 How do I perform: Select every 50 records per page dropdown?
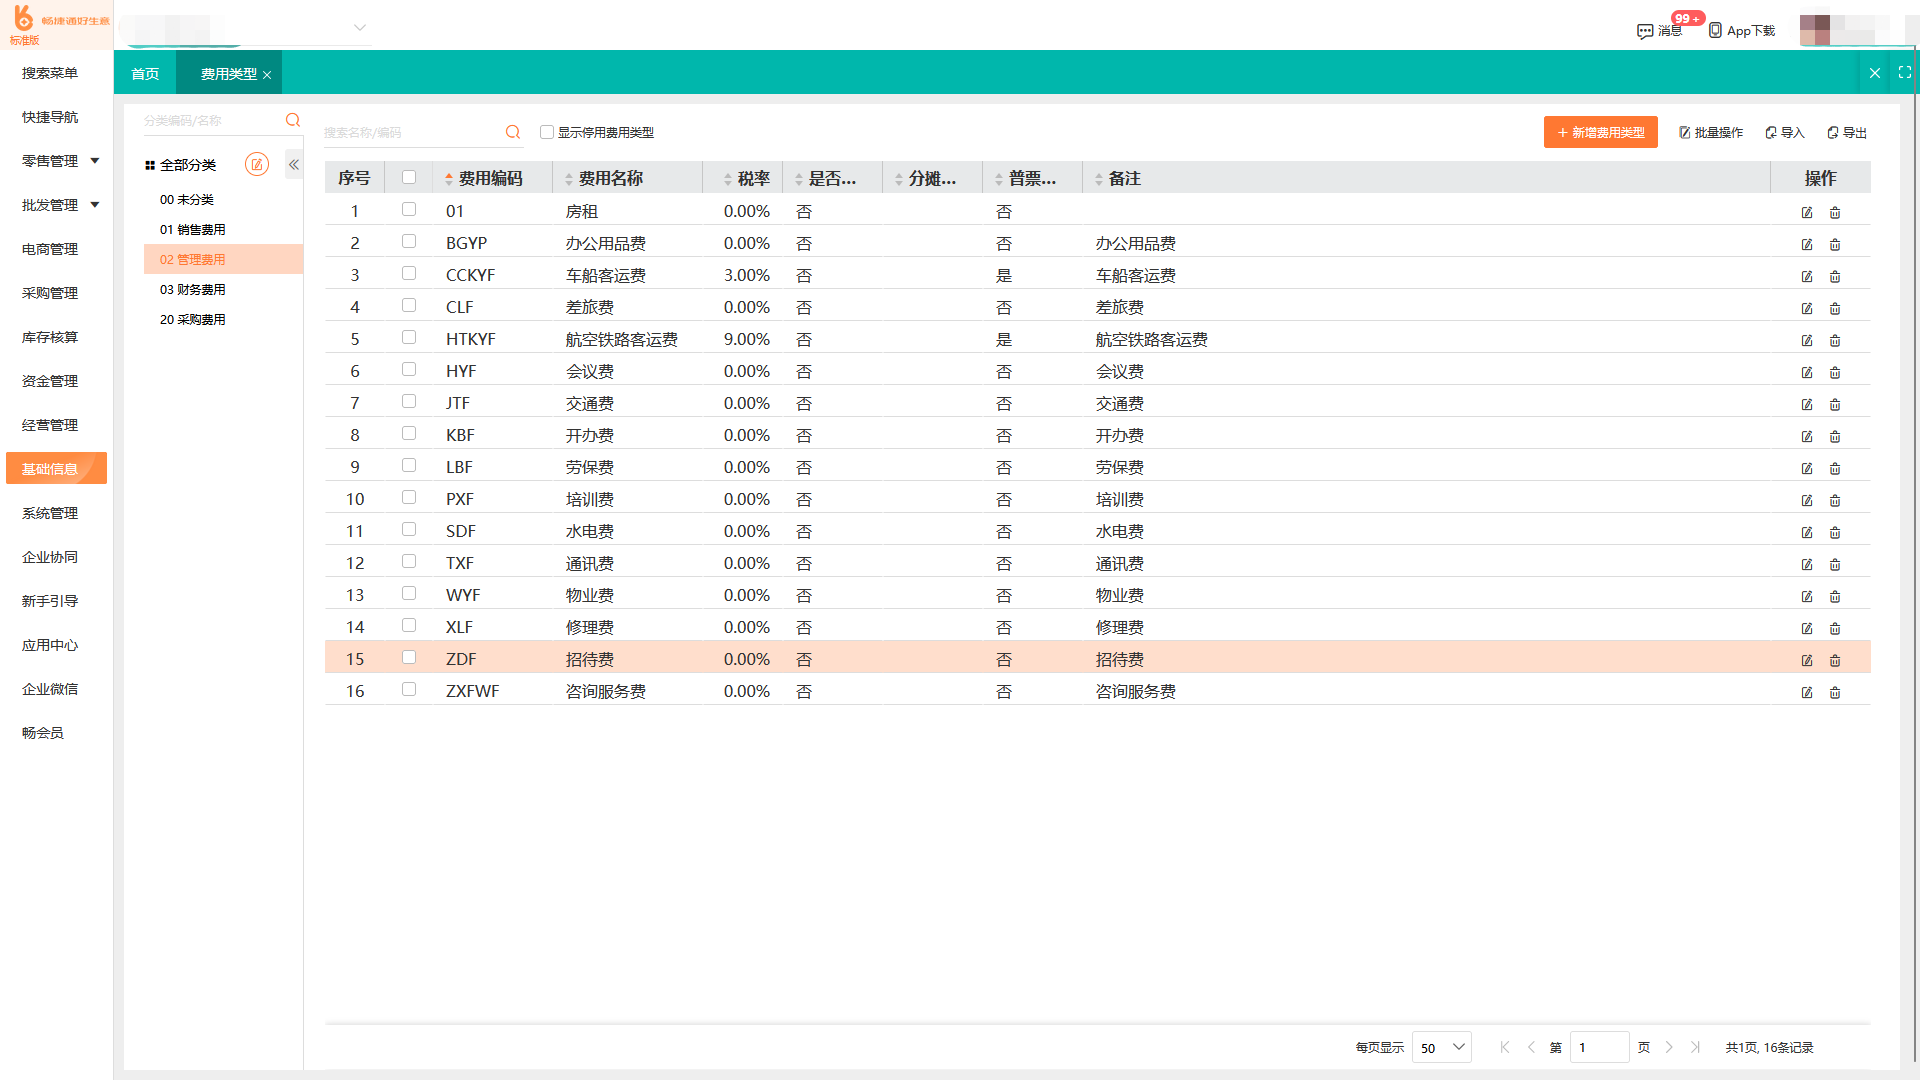(1439, 1047)
